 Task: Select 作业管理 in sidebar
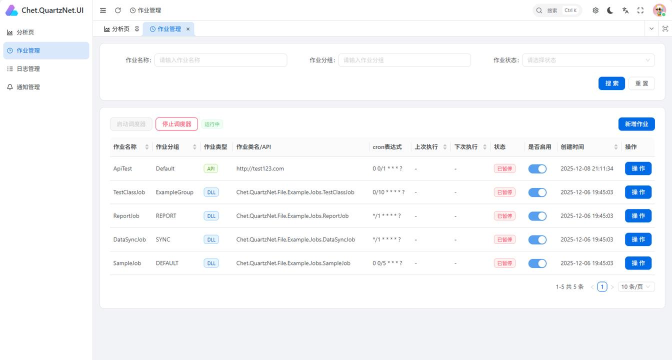pyautogui.click(x=46, y=51)
